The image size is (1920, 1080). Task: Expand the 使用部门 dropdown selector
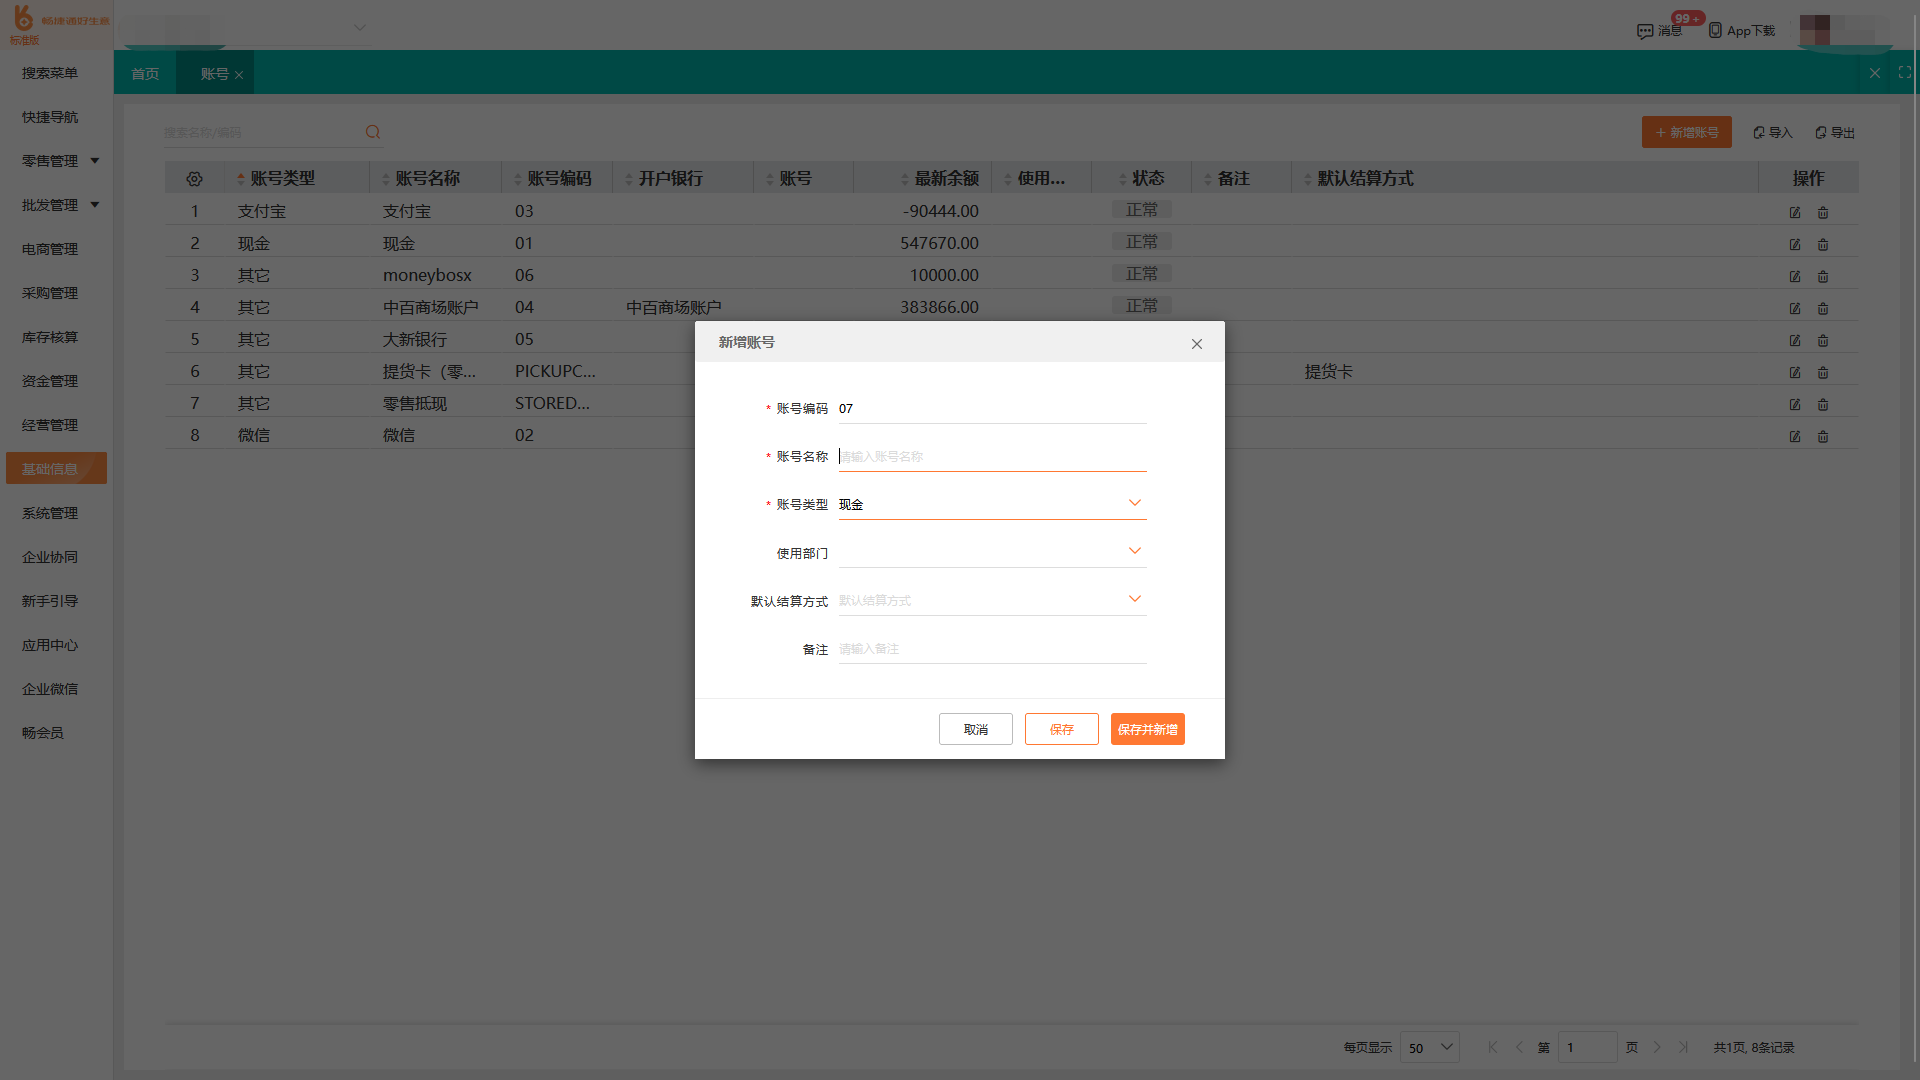coord(1134,551)
